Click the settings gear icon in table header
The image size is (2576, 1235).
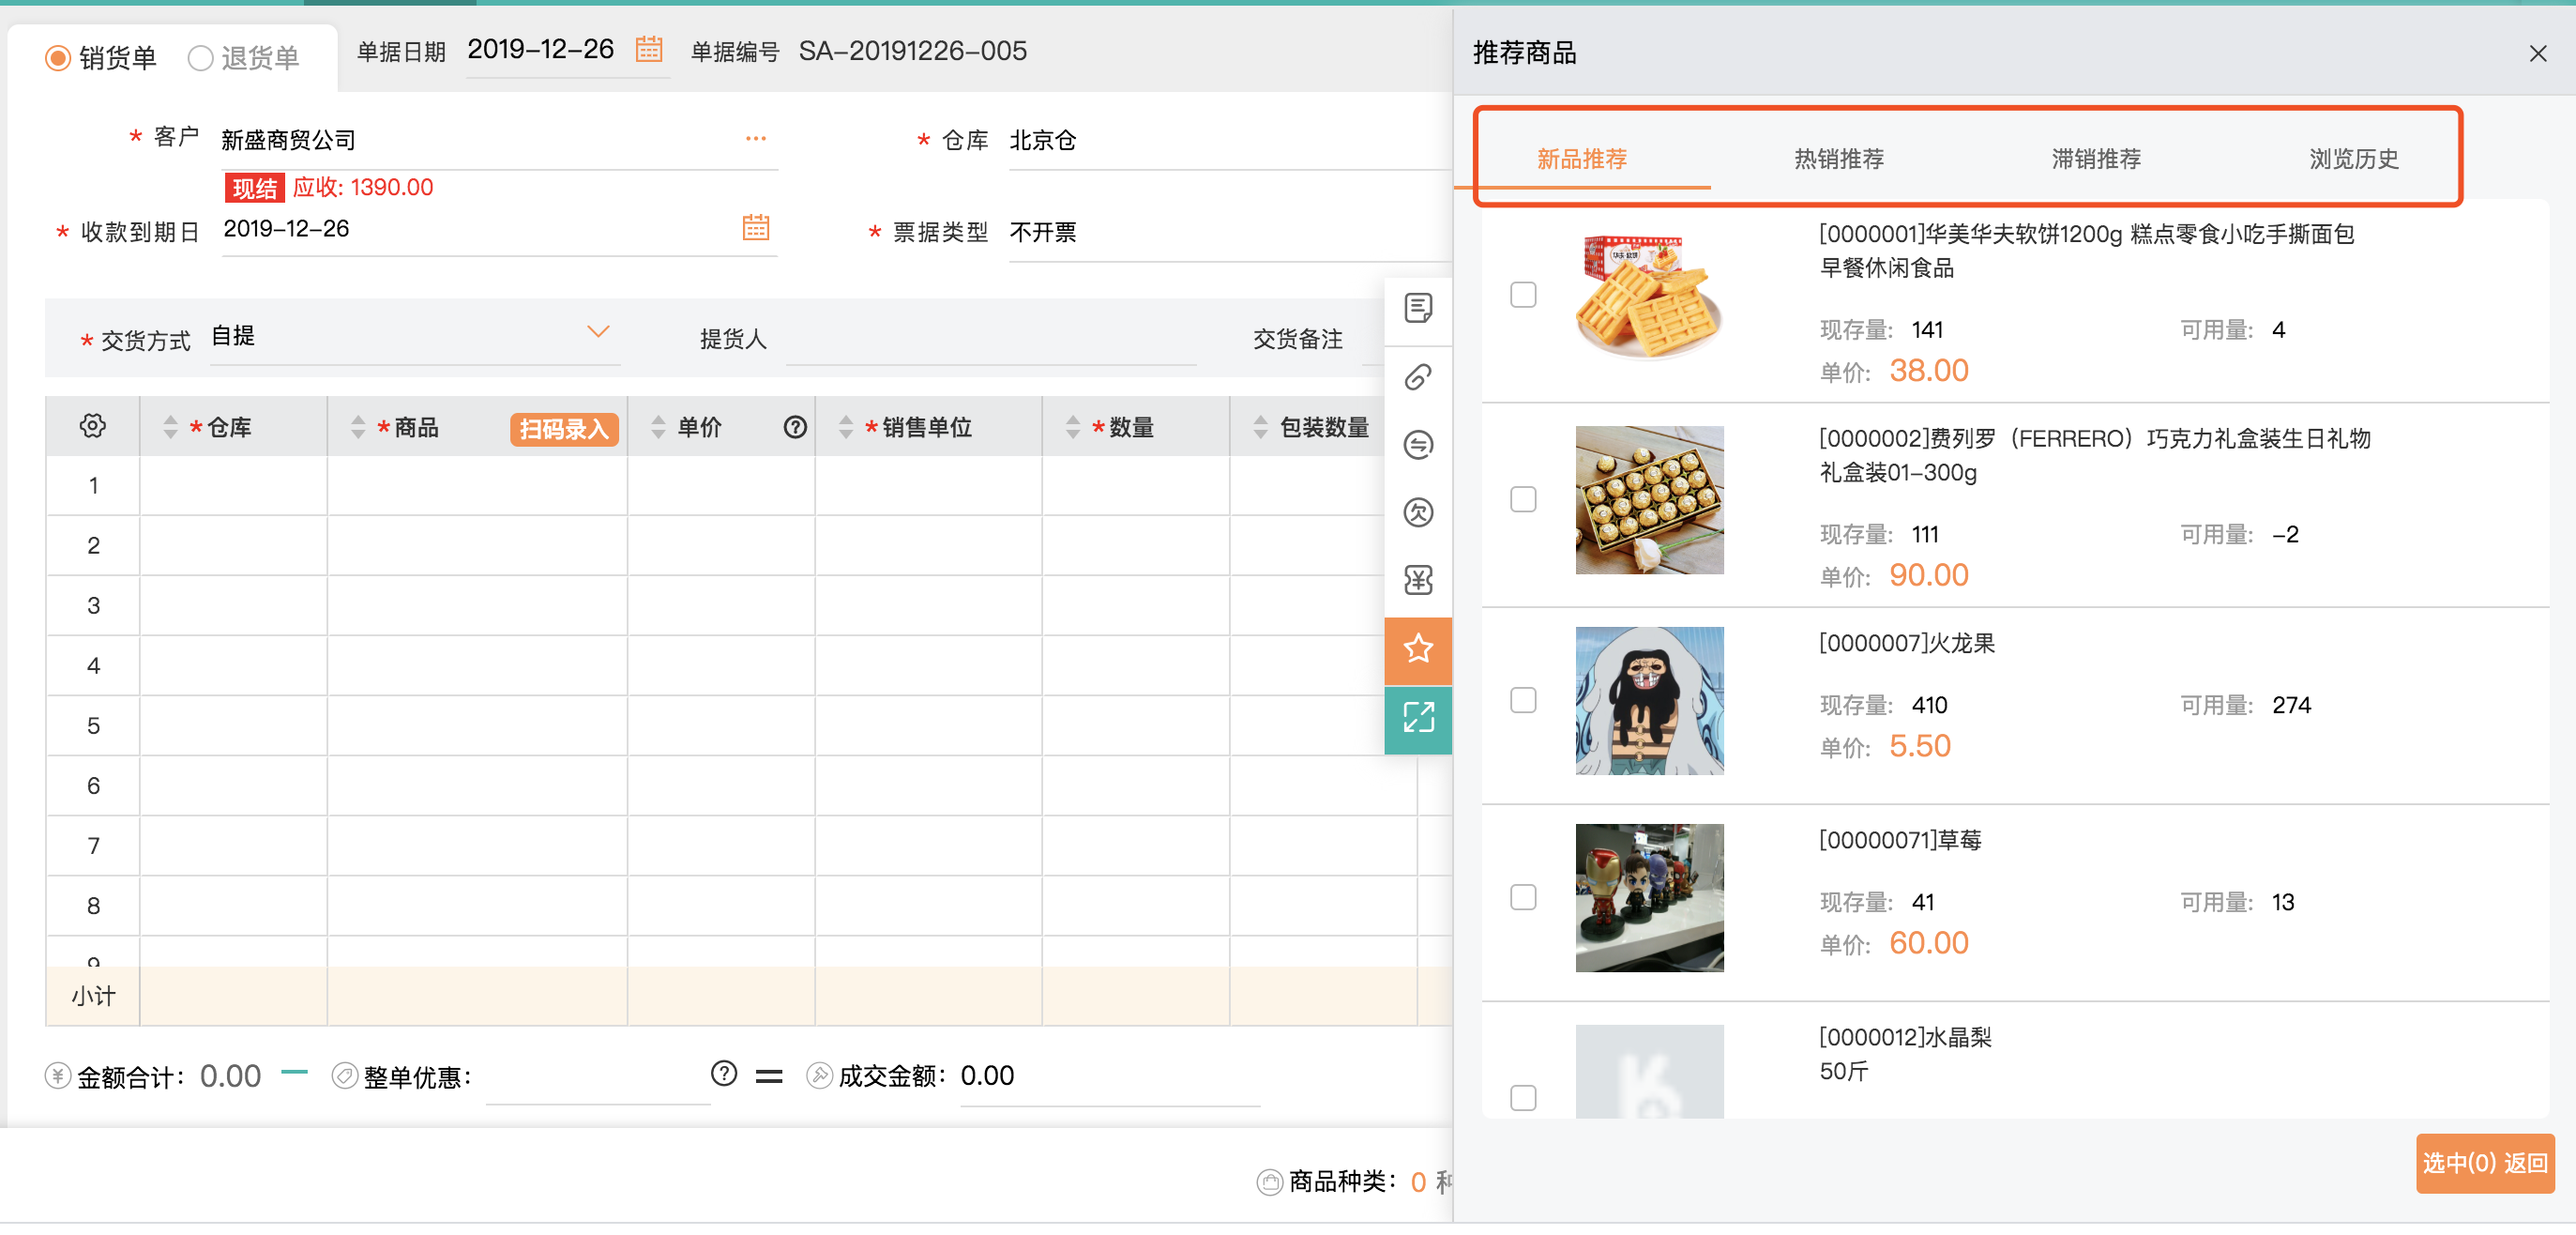tap(89, 428)
